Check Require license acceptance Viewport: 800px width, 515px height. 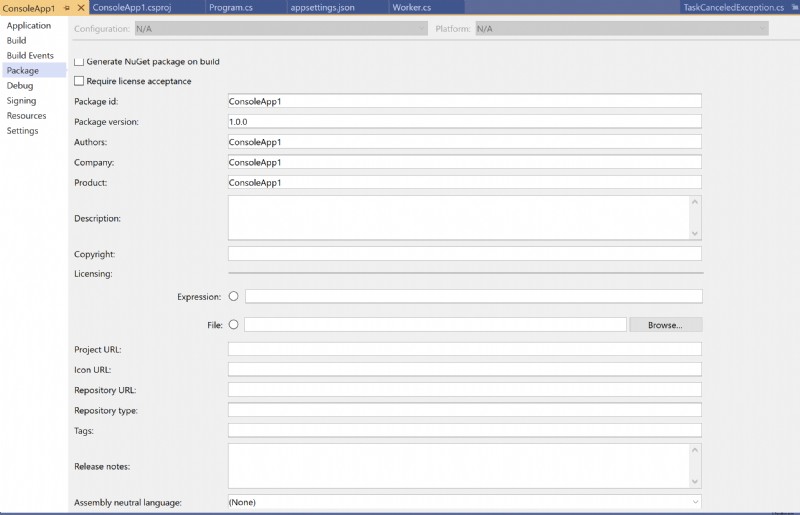coord(79,81)
